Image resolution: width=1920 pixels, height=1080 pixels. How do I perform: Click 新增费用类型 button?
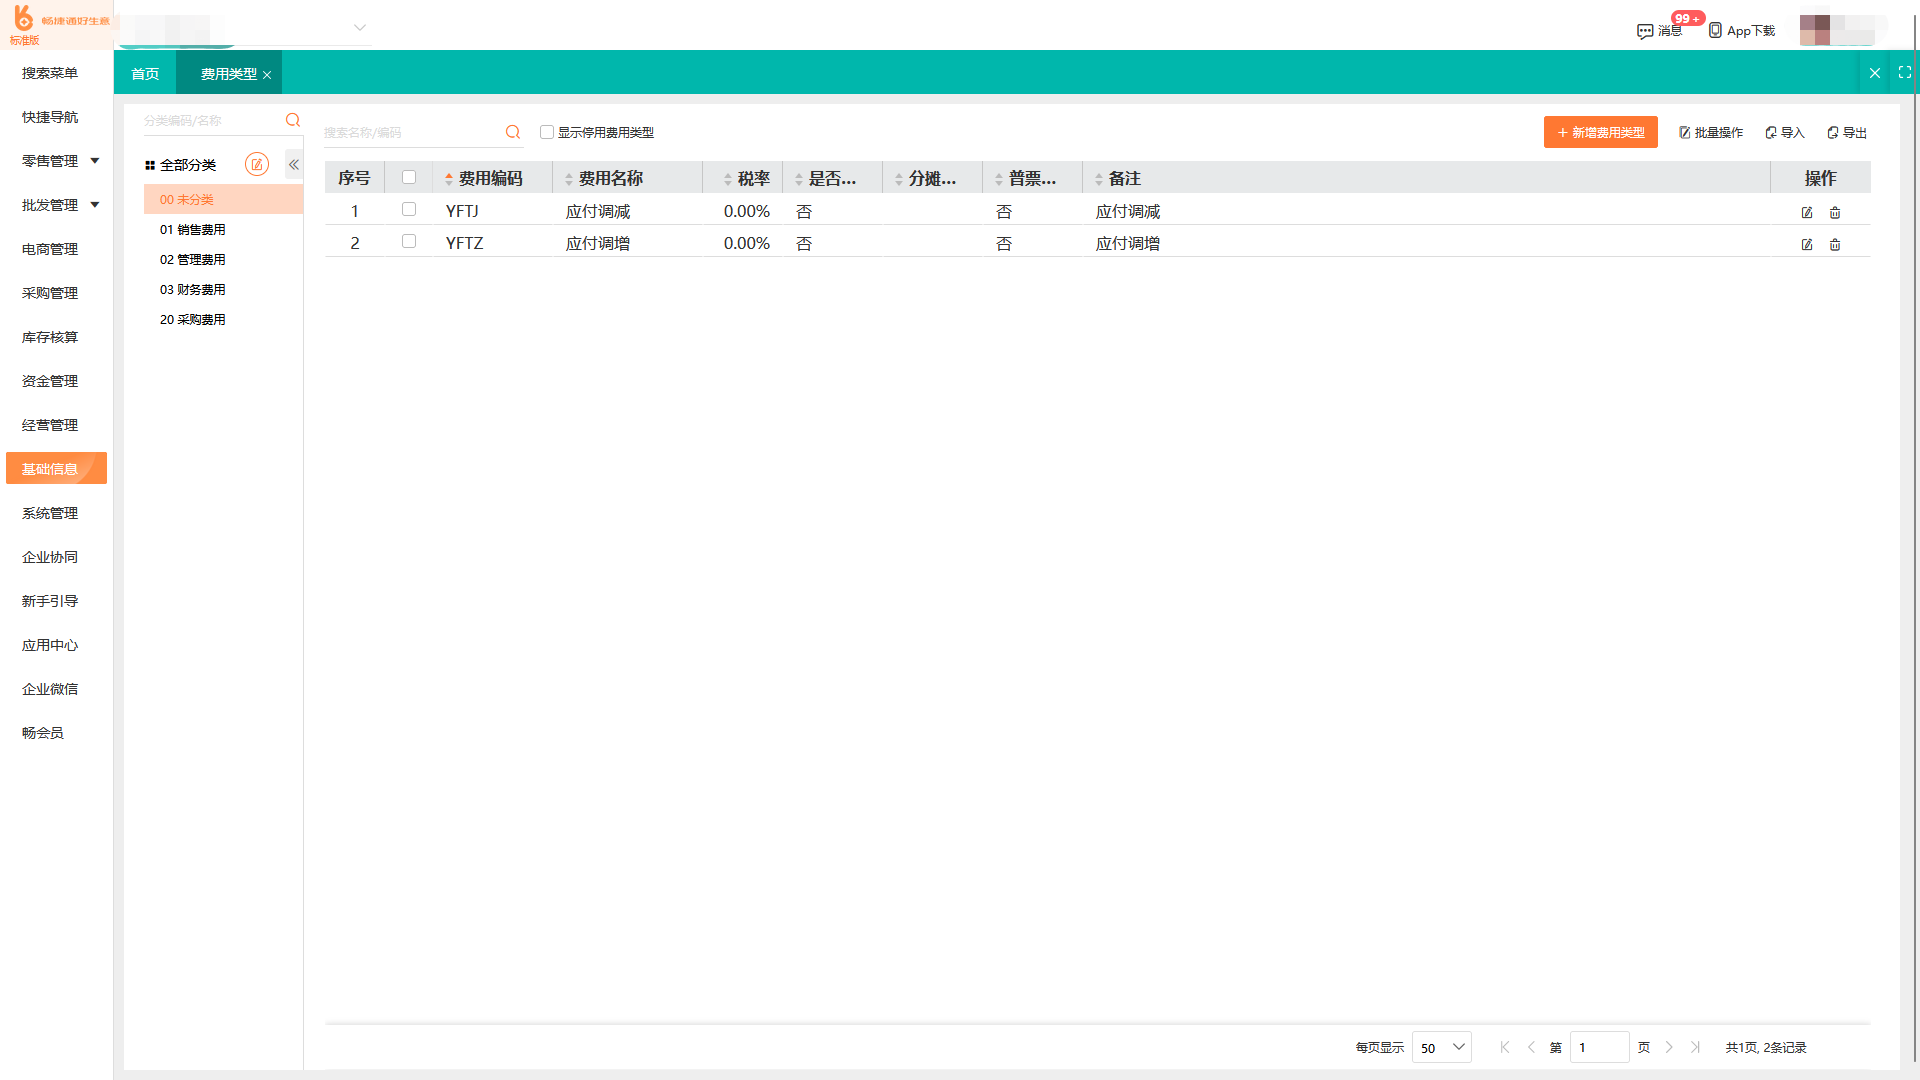coord(1601,132)
